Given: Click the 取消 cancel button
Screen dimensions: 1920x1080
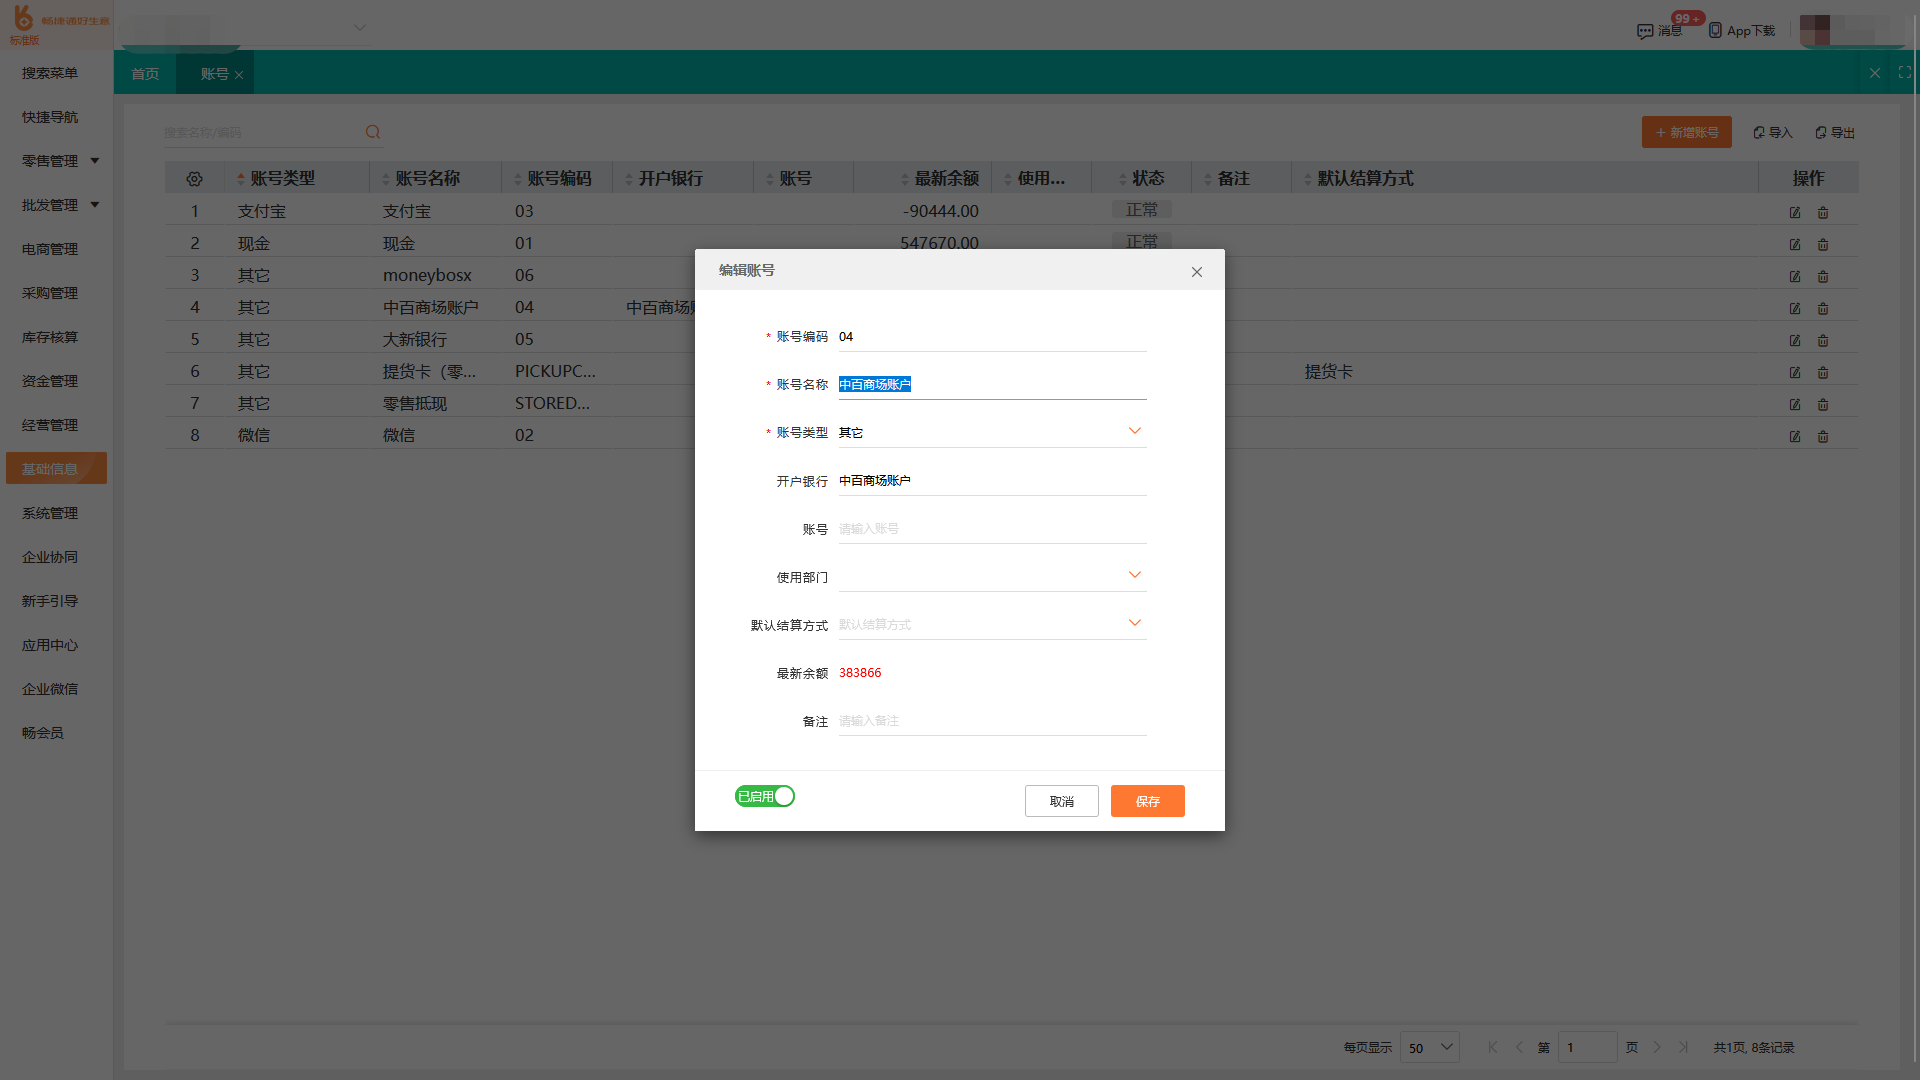Looking at the screenshot, I should [x=1062, y=800].
